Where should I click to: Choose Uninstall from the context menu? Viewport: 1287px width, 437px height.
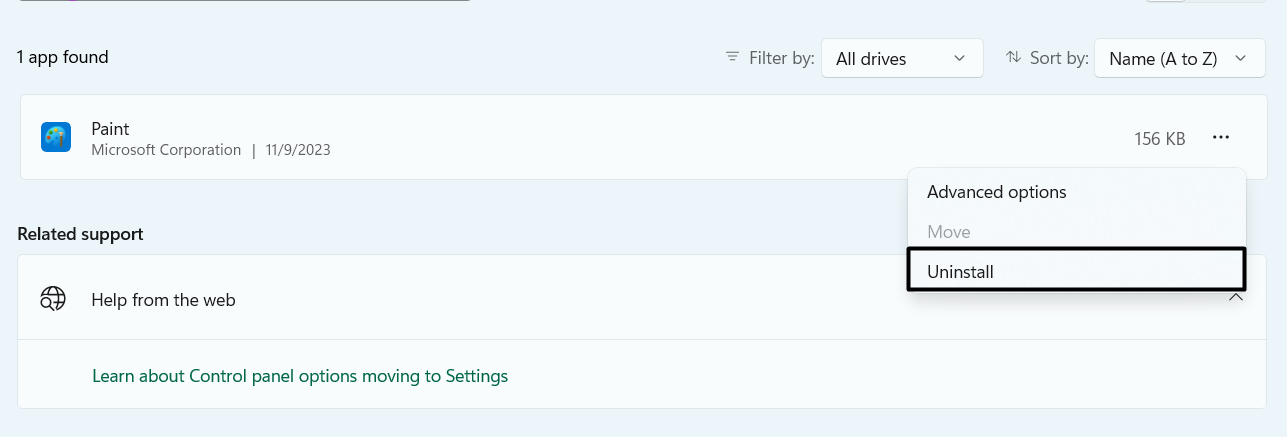[960, 271]
